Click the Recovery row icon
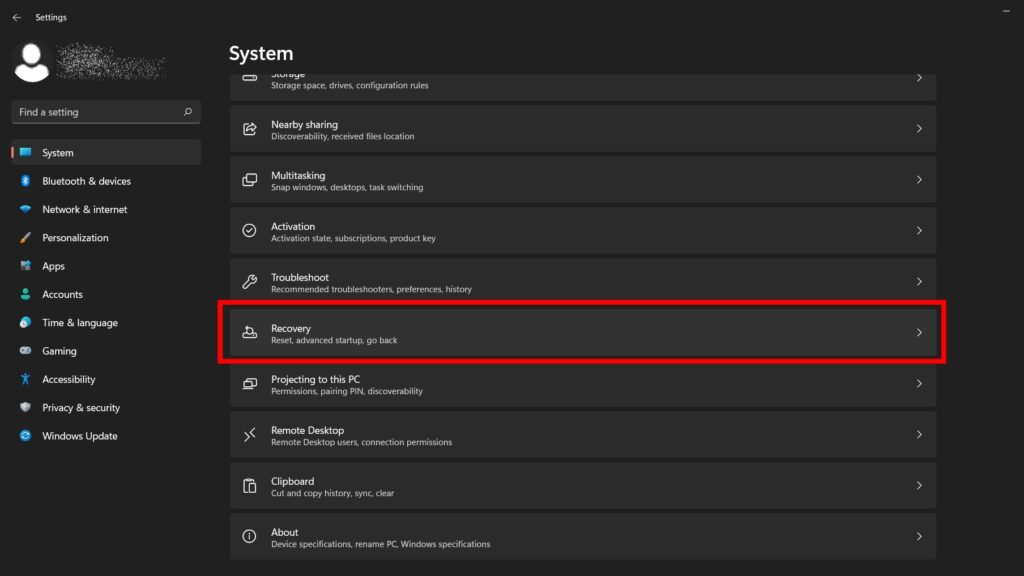The image size is (1024, 576). [250, 333]
